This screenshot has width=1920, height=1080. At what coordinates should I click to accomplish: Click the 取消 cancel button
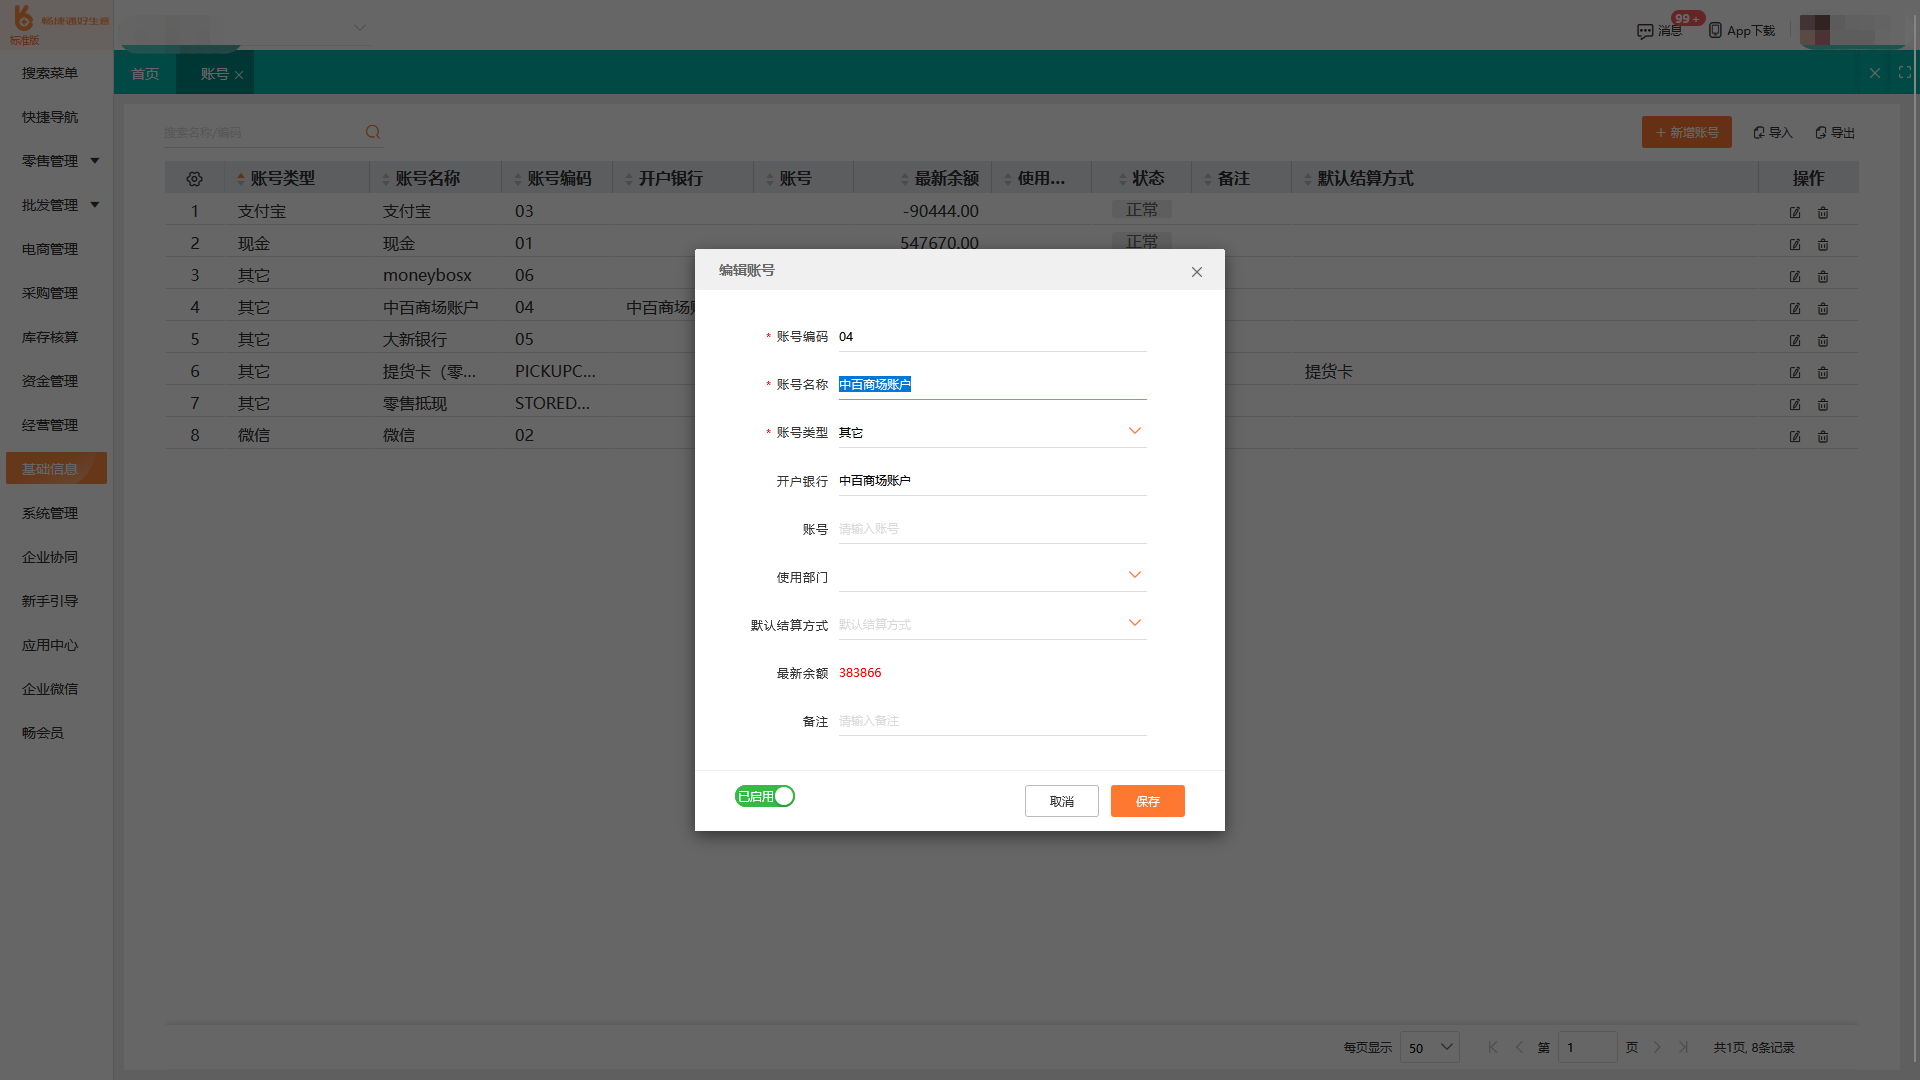click(1063, 800)
